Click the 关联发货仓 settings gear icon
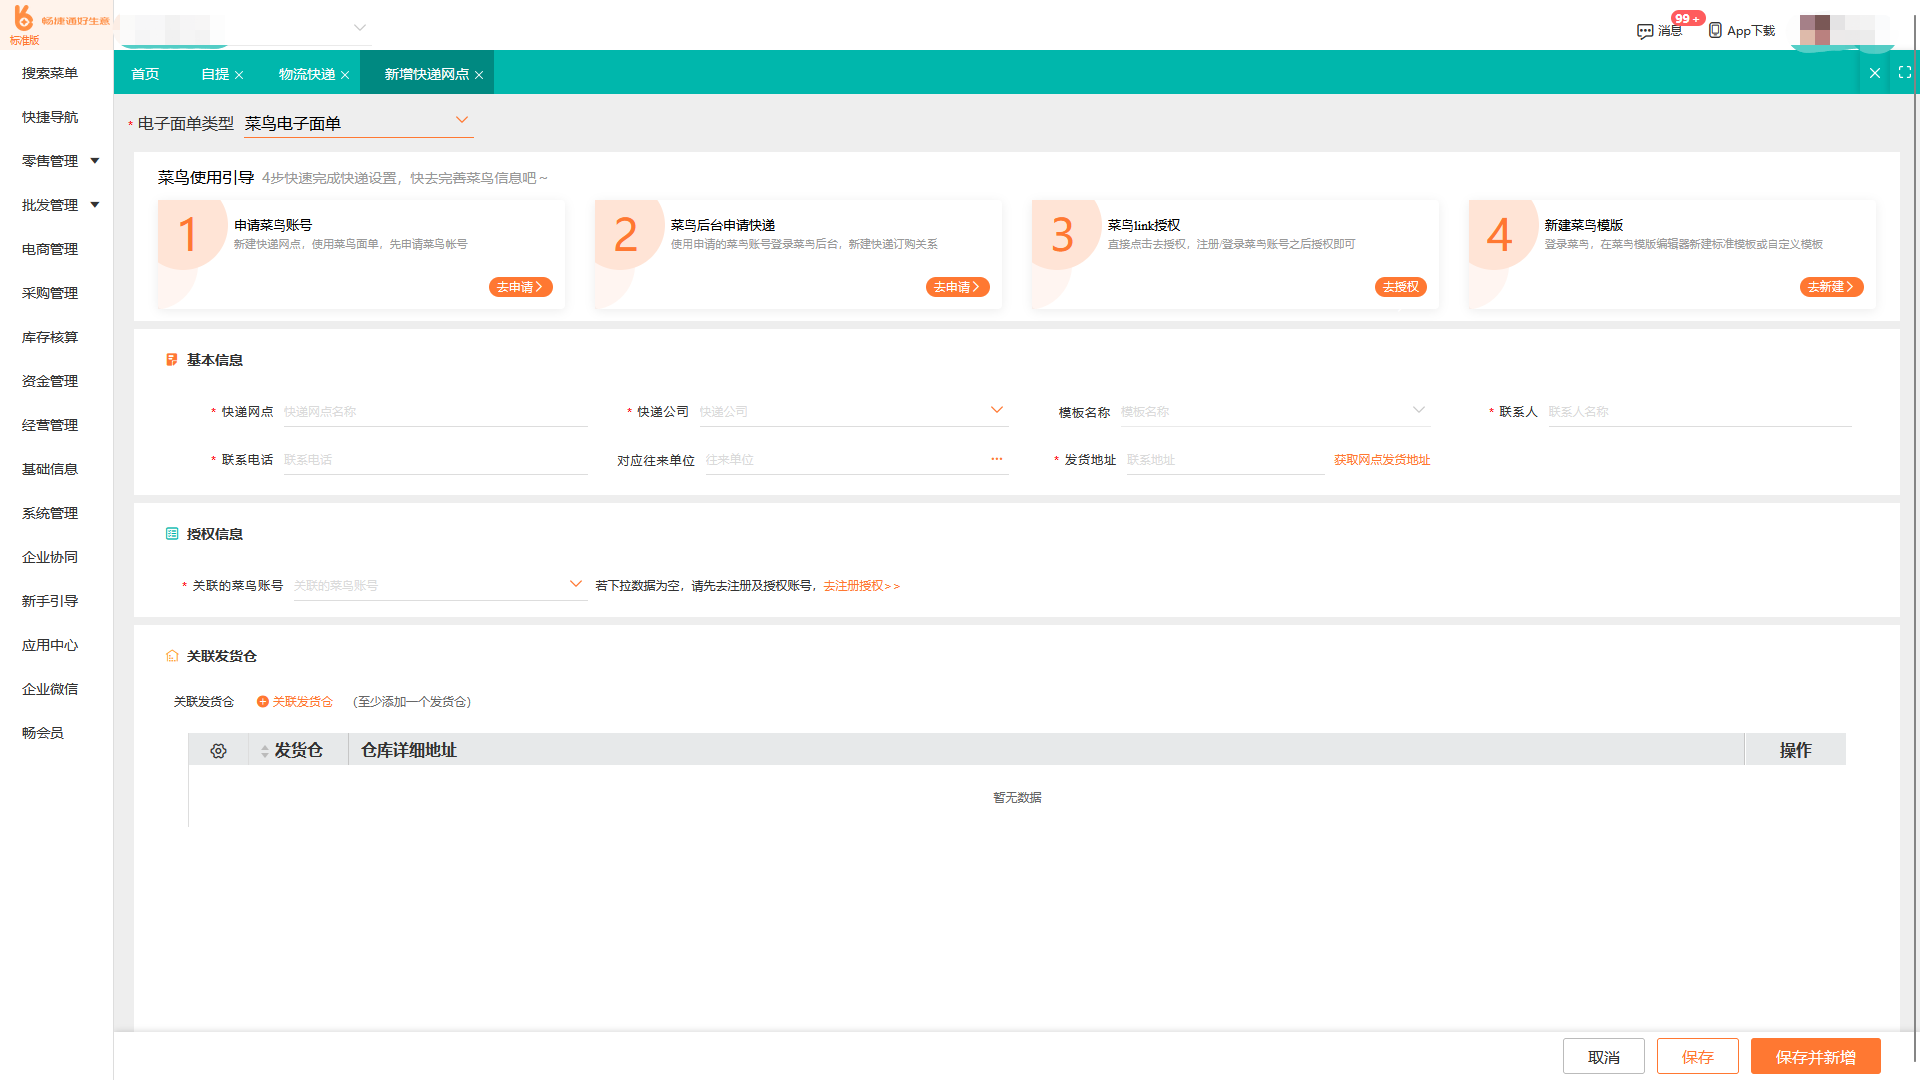Image resolution: width=1920 pixels, height=1080 pixels. click(218, 749)
